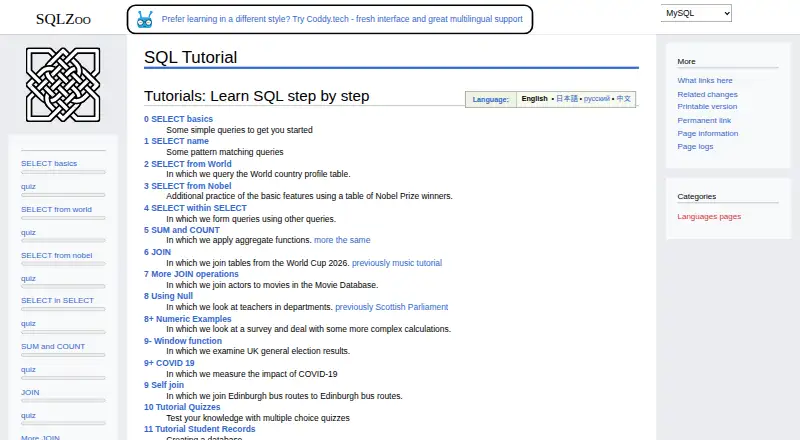Open 'Page logs' in More panel
The image size is (800, 440).
[695, 146]
